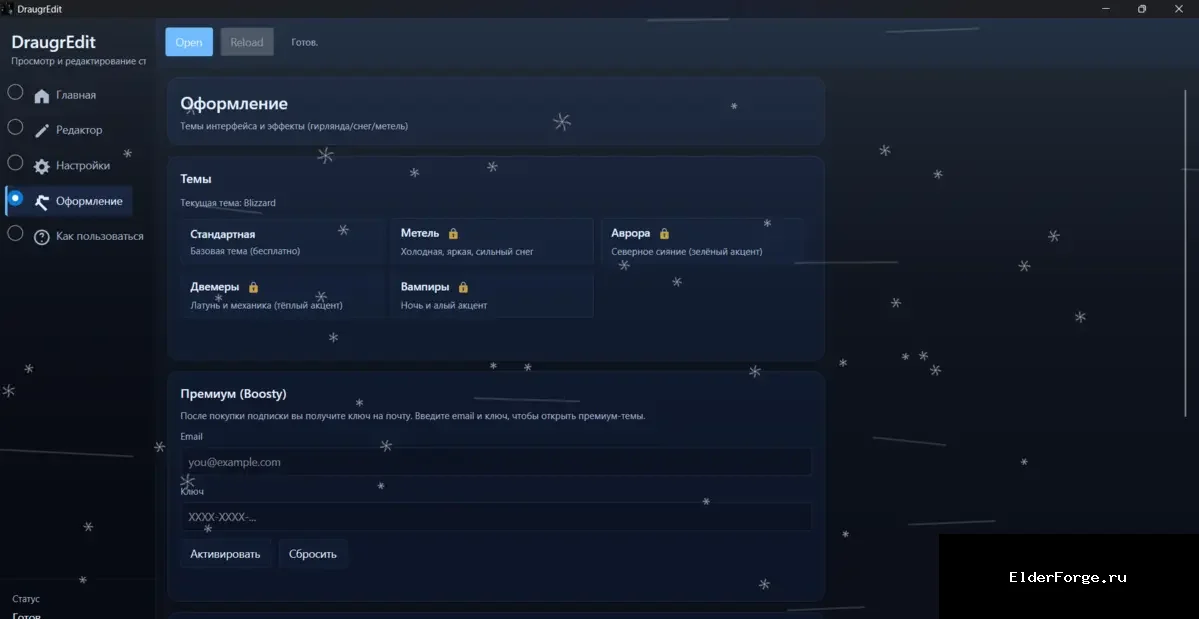Click the lock icon on Вампиры theme
Image resolution: width=1199 pixels, height=619 pixels.
tap(463, 288)
